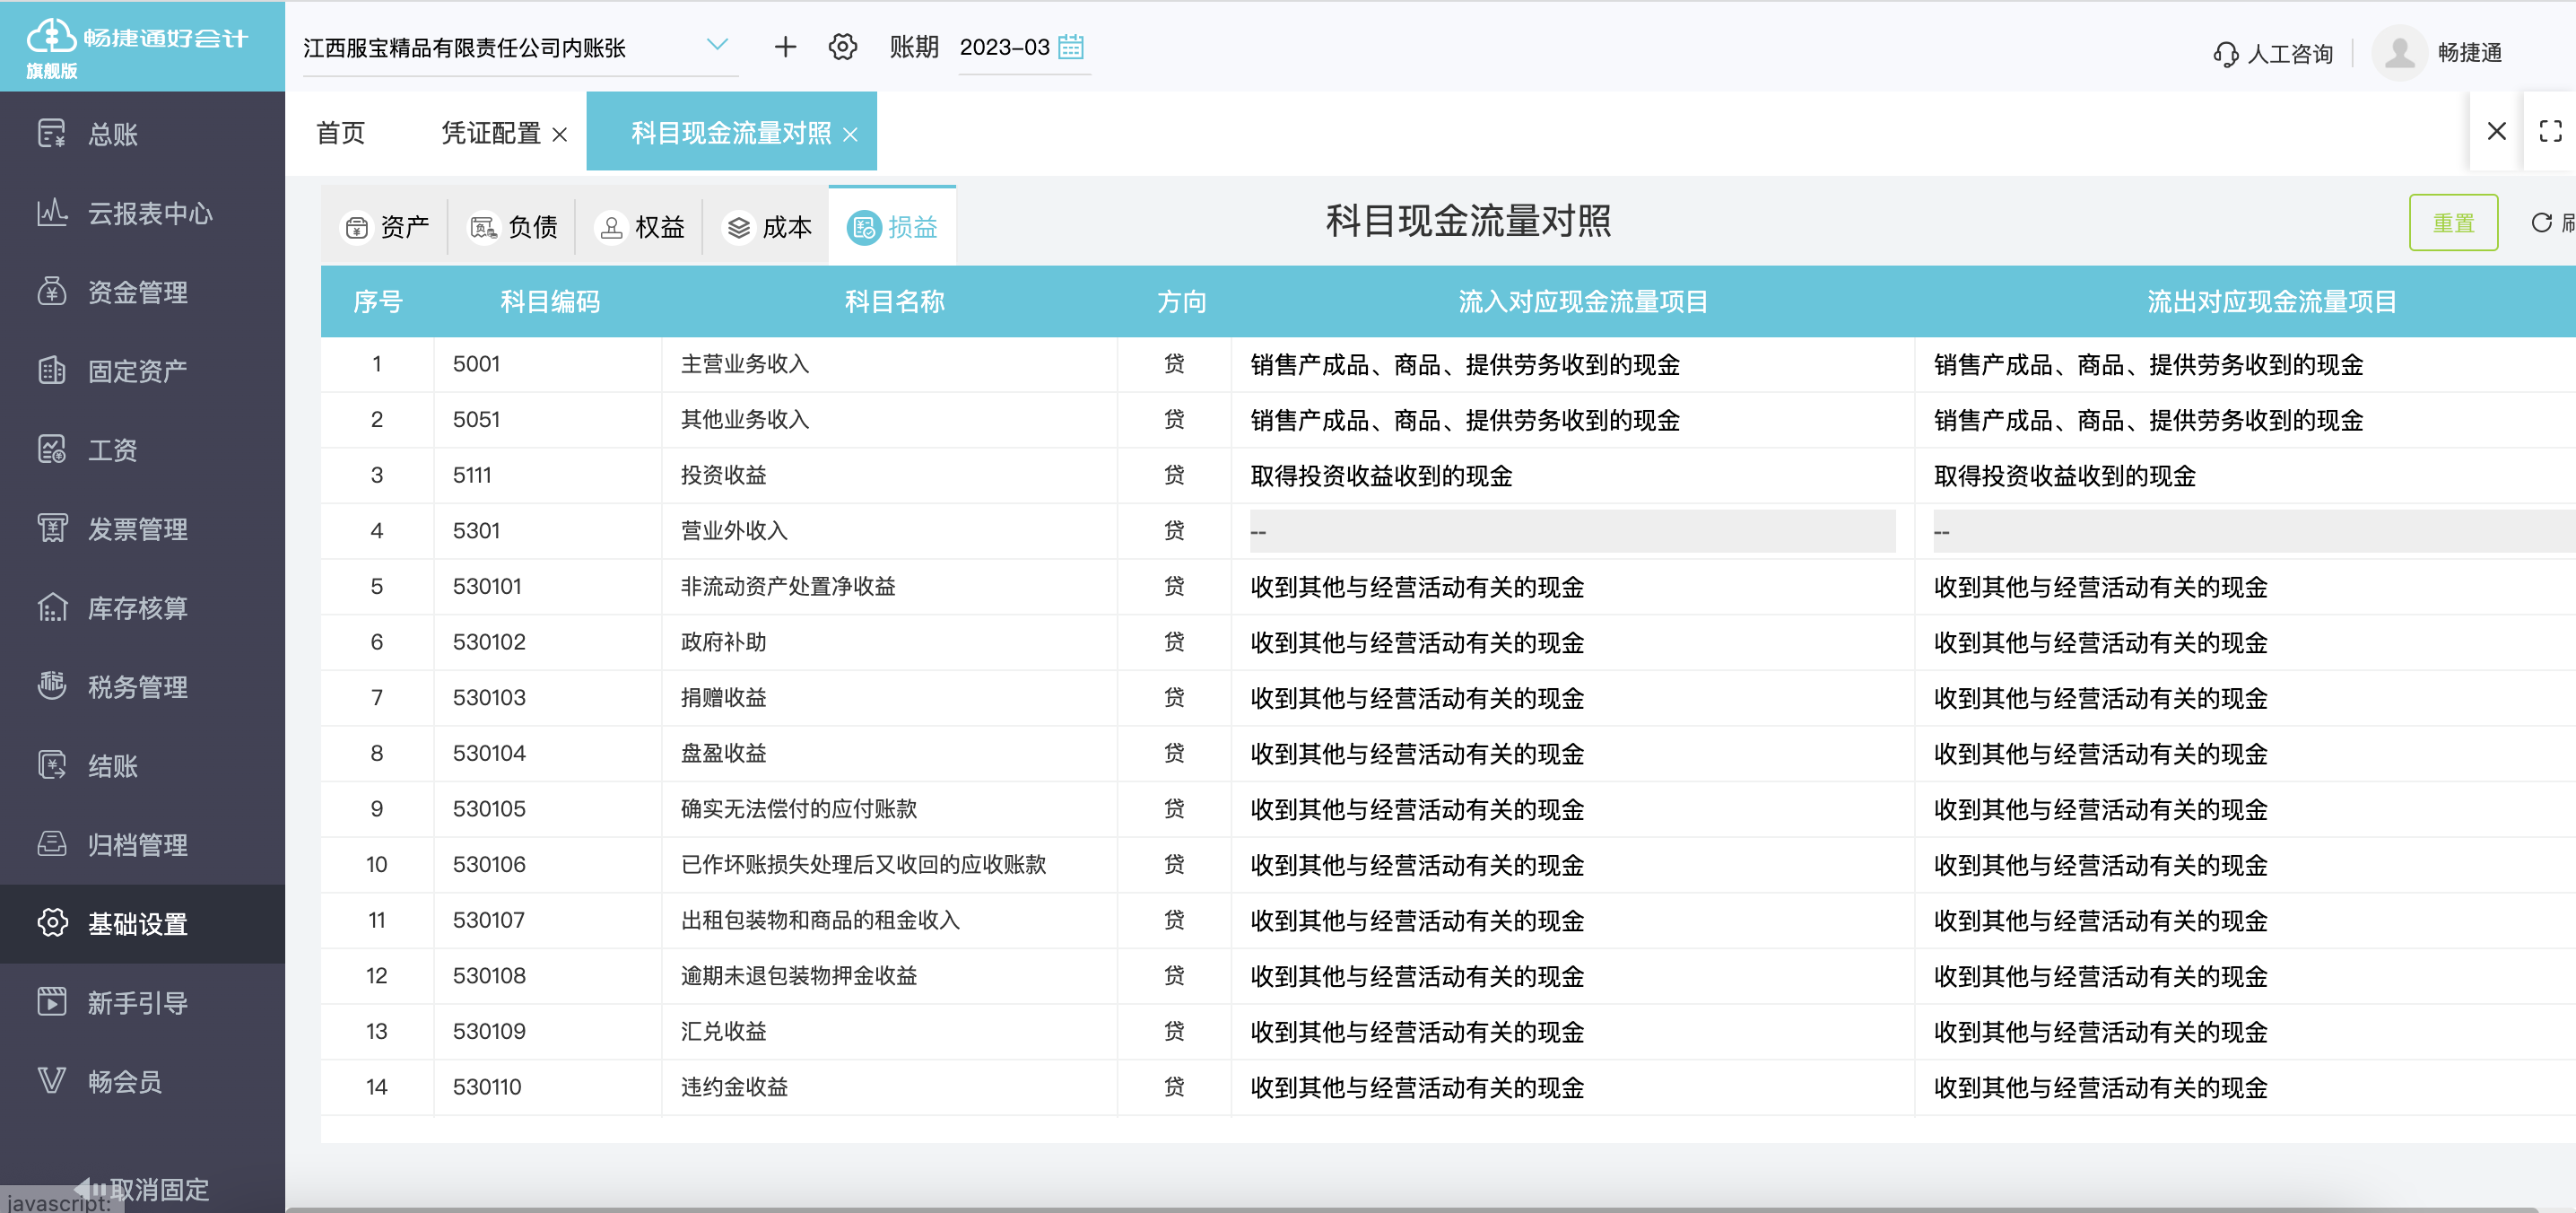This screenshot has height=1213, width=2576.
Task: Expand 江西服宝精品有限责任公司内账张 company dropdown
Action: coord(719,46)
